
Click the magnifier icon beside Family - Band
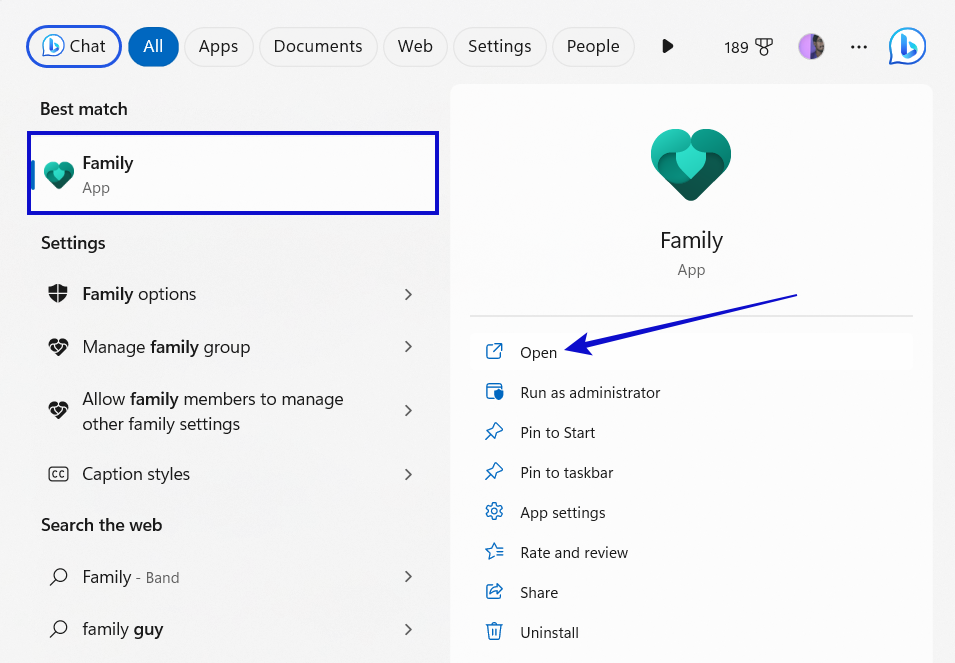tap(58, 577)
